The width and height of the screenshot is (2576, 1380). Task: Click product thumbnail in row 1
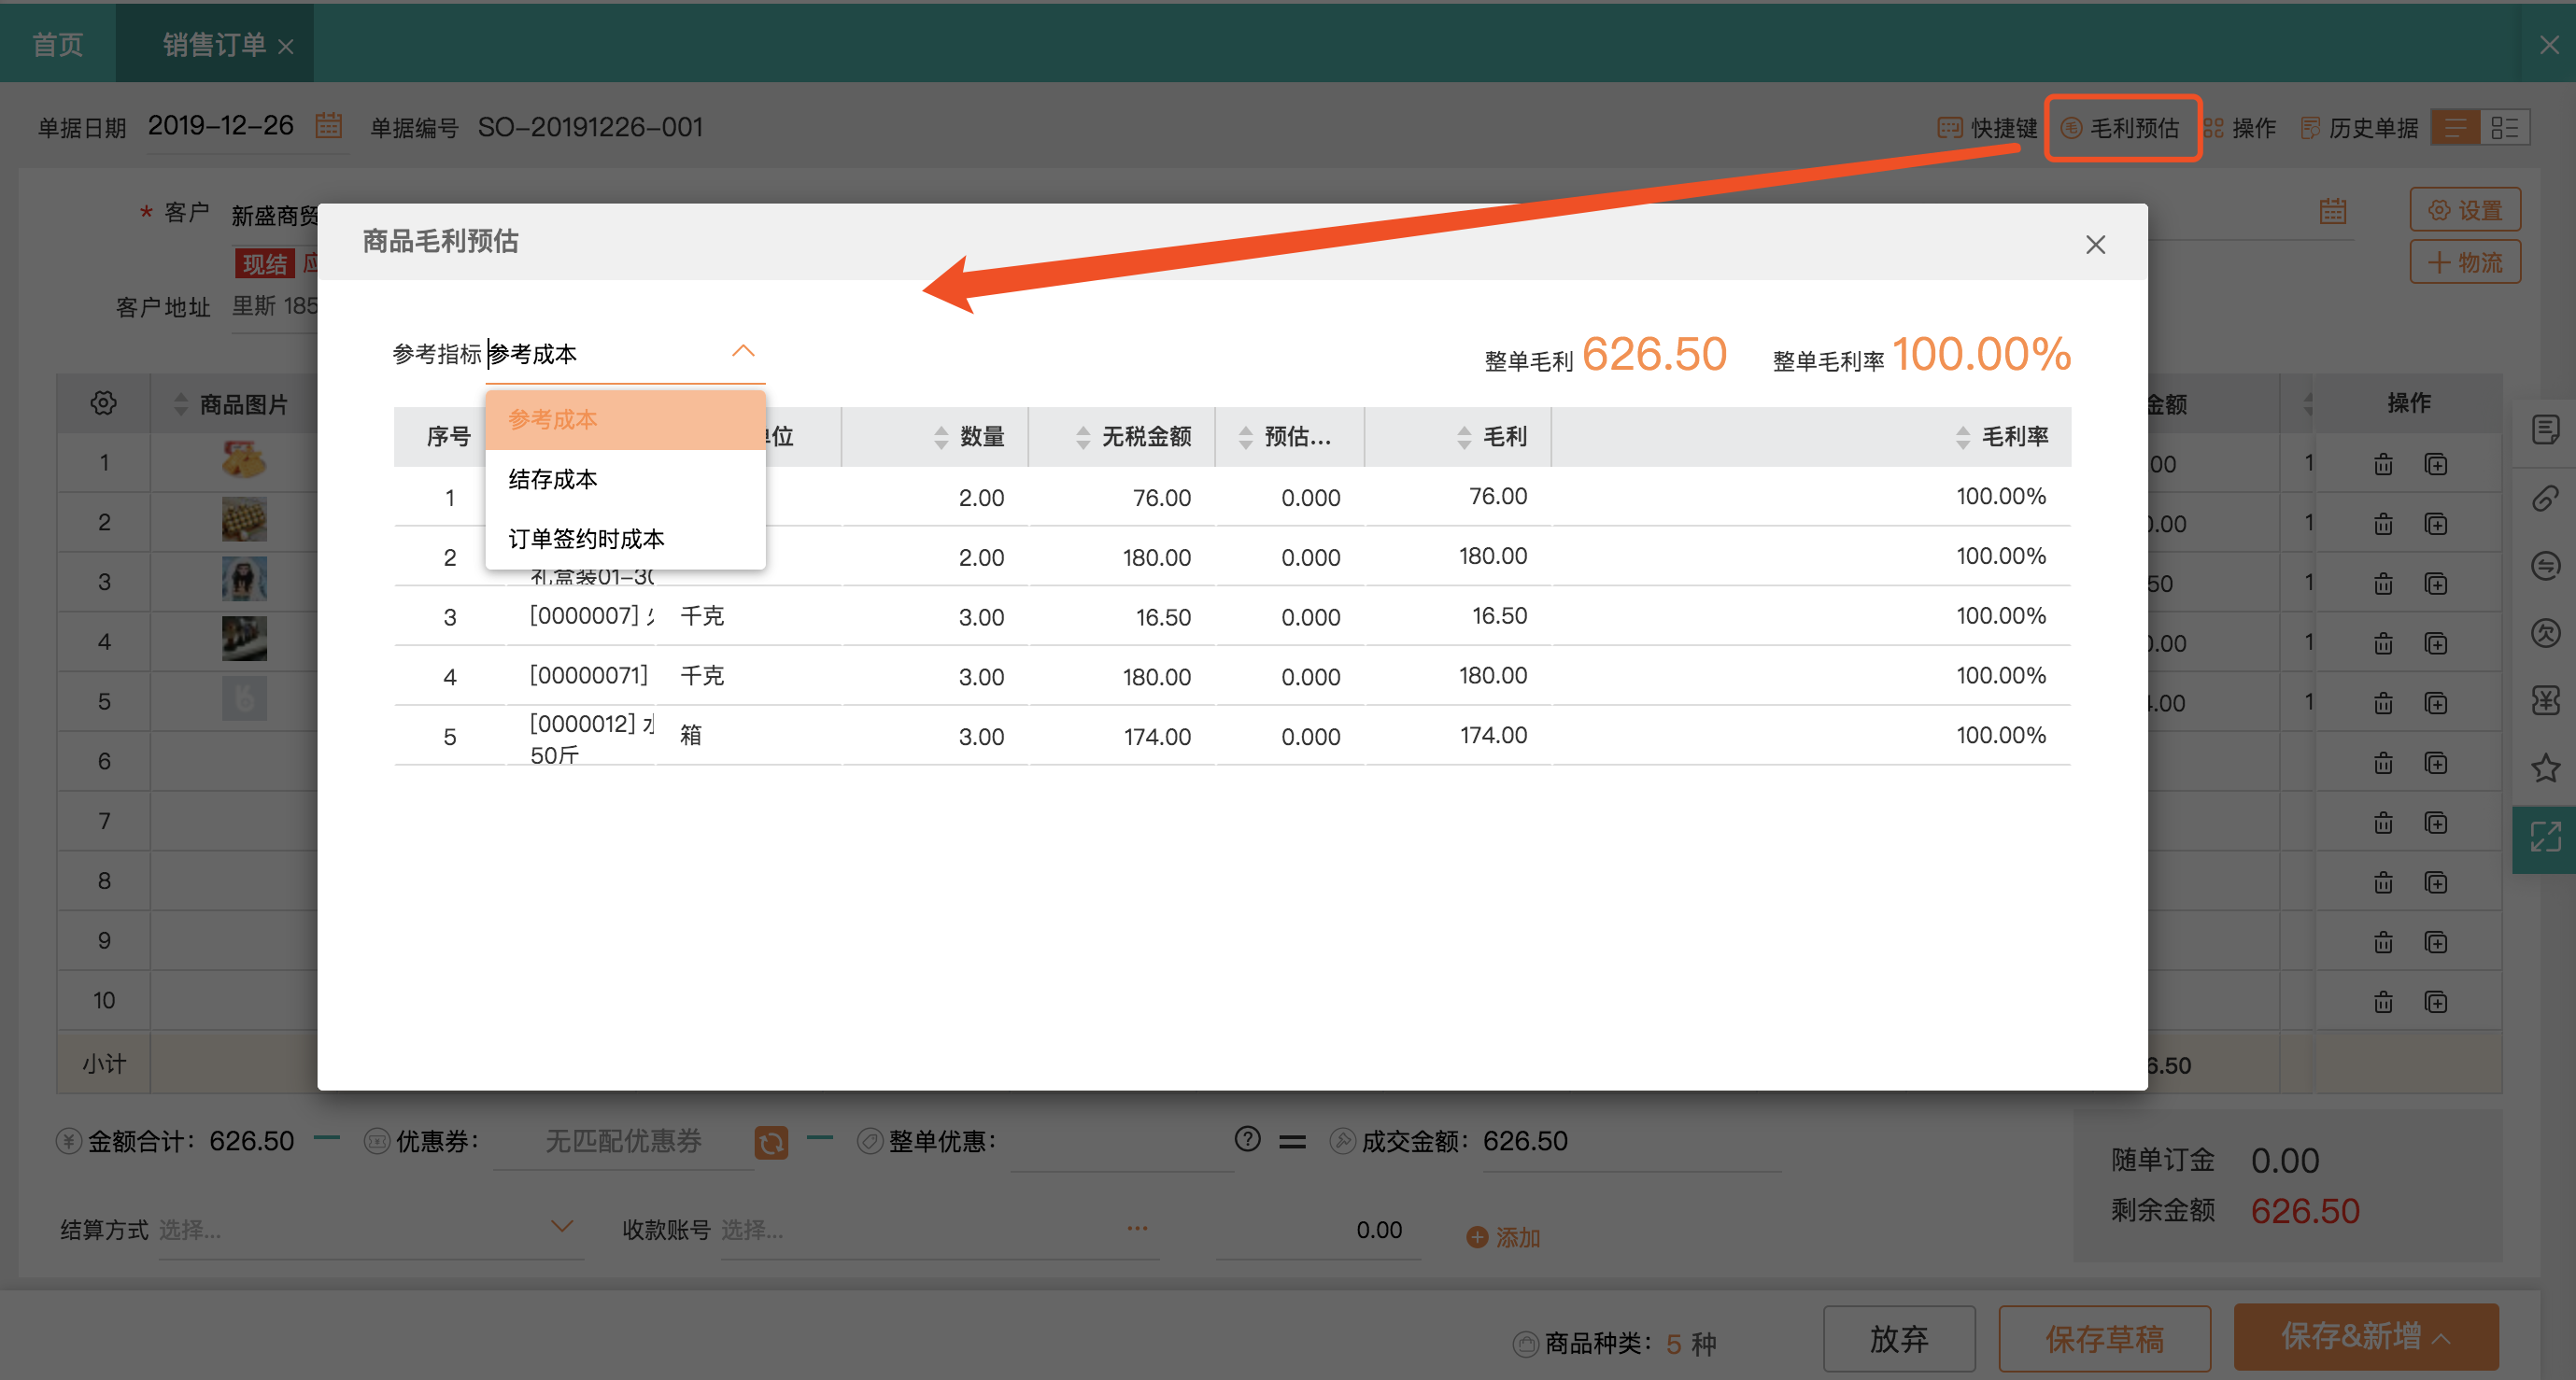coord(247,463)
